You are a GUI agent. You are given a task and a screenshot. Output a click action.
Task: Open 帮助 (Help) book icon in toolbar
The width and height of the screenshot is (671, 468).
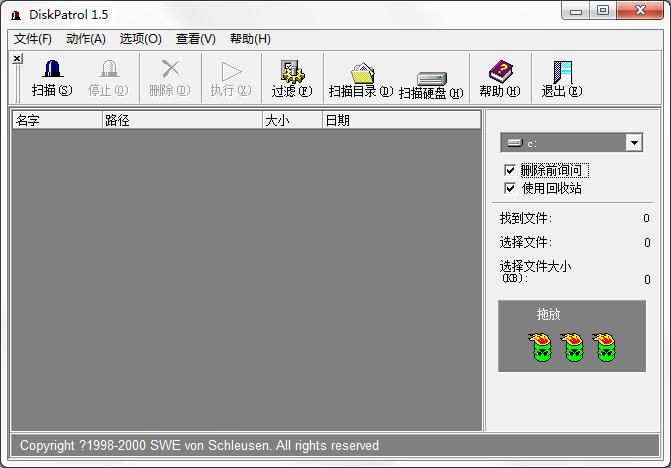pos(499,72)
